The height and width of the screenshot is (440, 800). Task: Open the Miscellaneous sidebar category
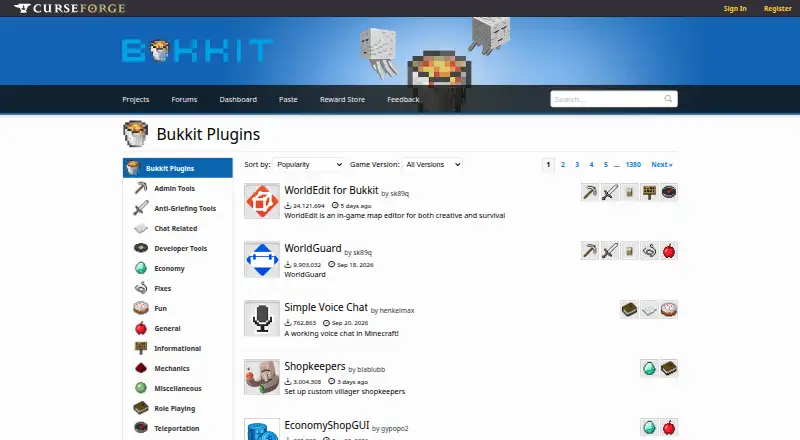click(x=178, y=388)
